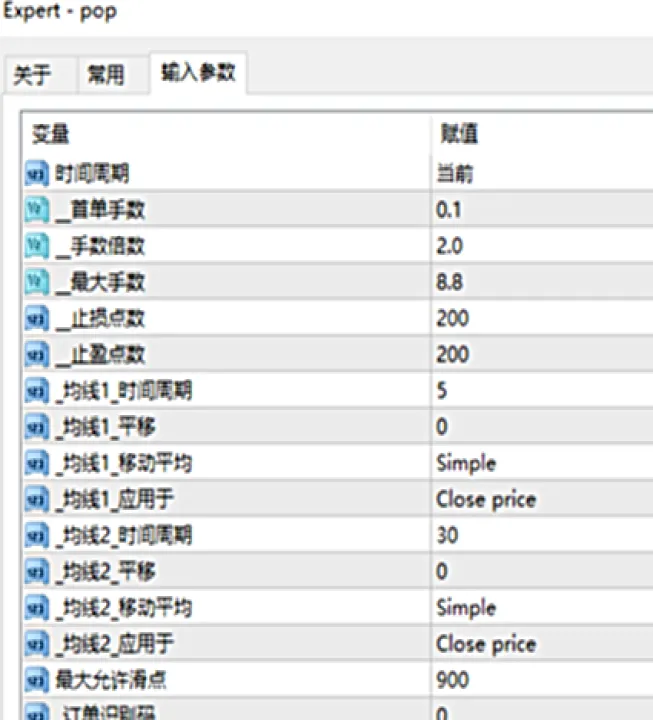This screenshot has width=653, height=720.
Task: Select the 输入参数 tab
Action: tap(198, 74)
